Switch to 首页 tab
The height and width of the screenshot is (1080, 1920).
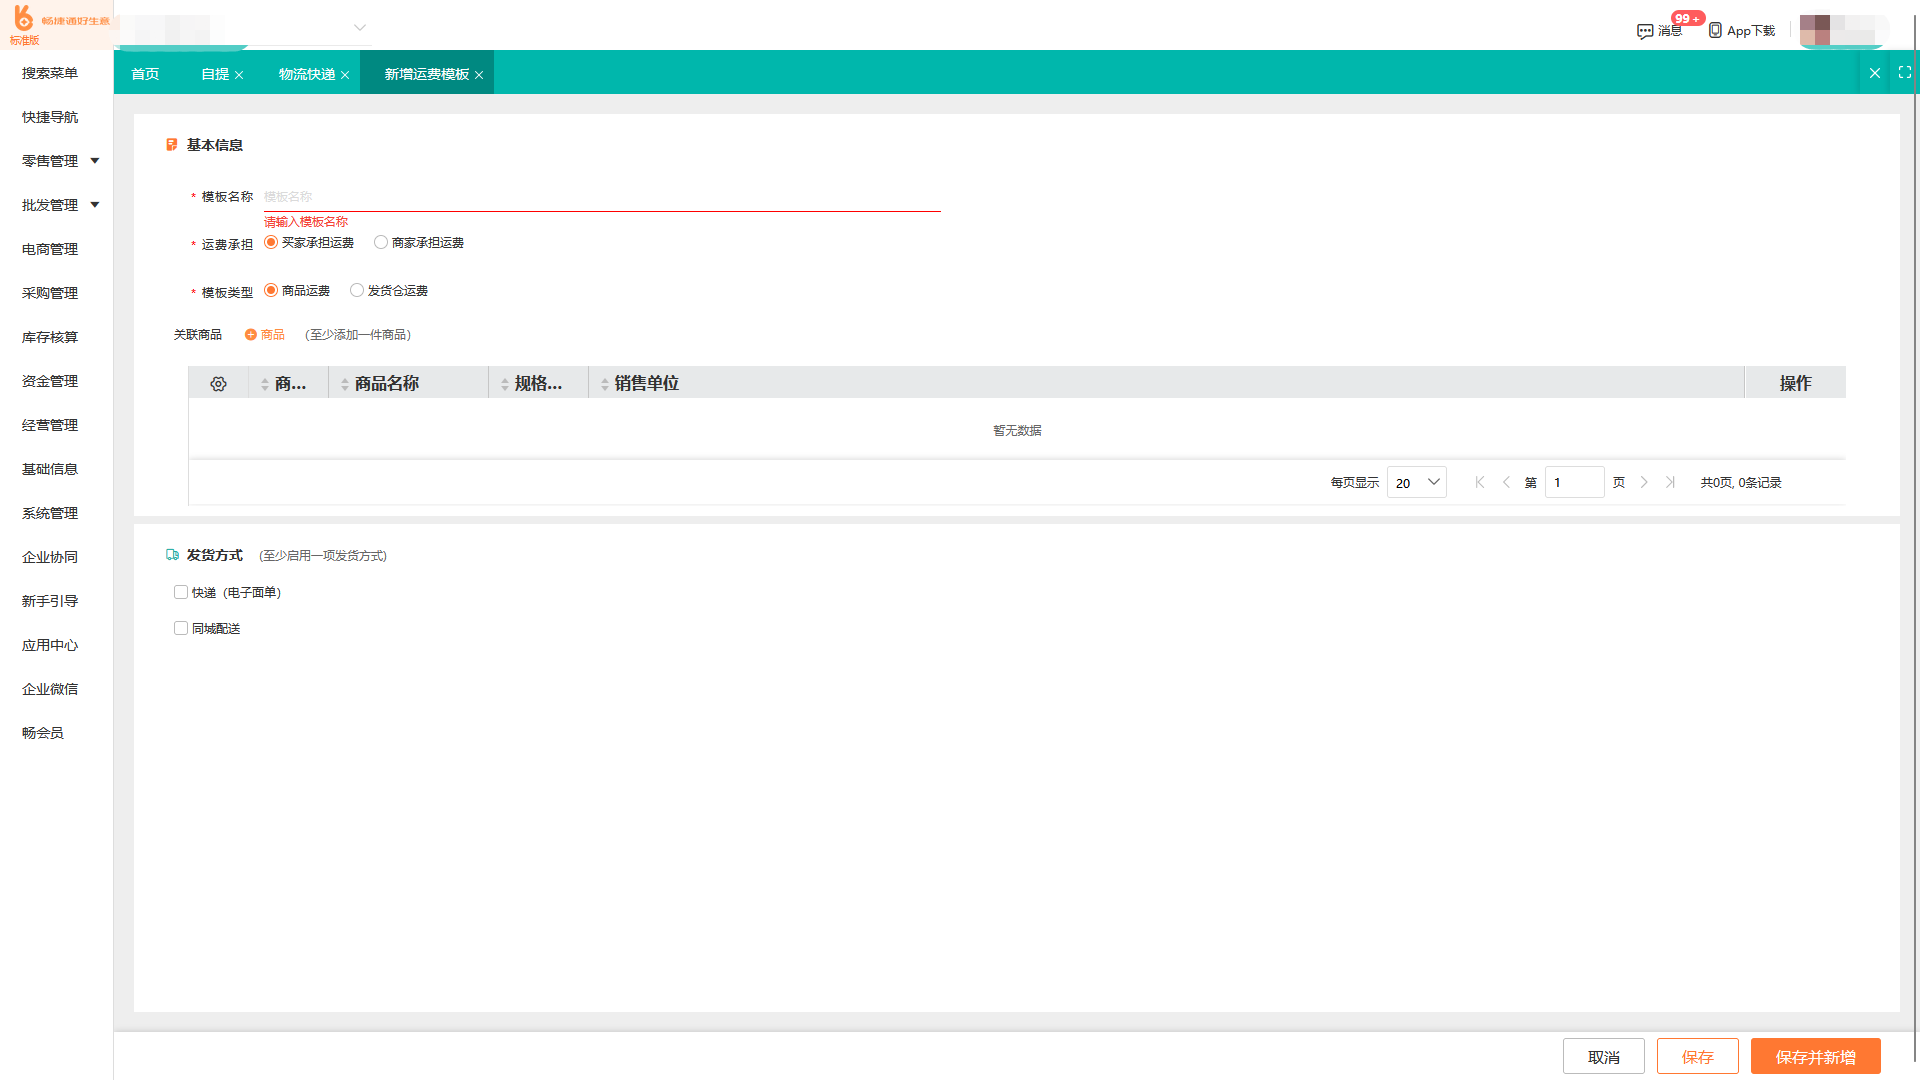145,73
